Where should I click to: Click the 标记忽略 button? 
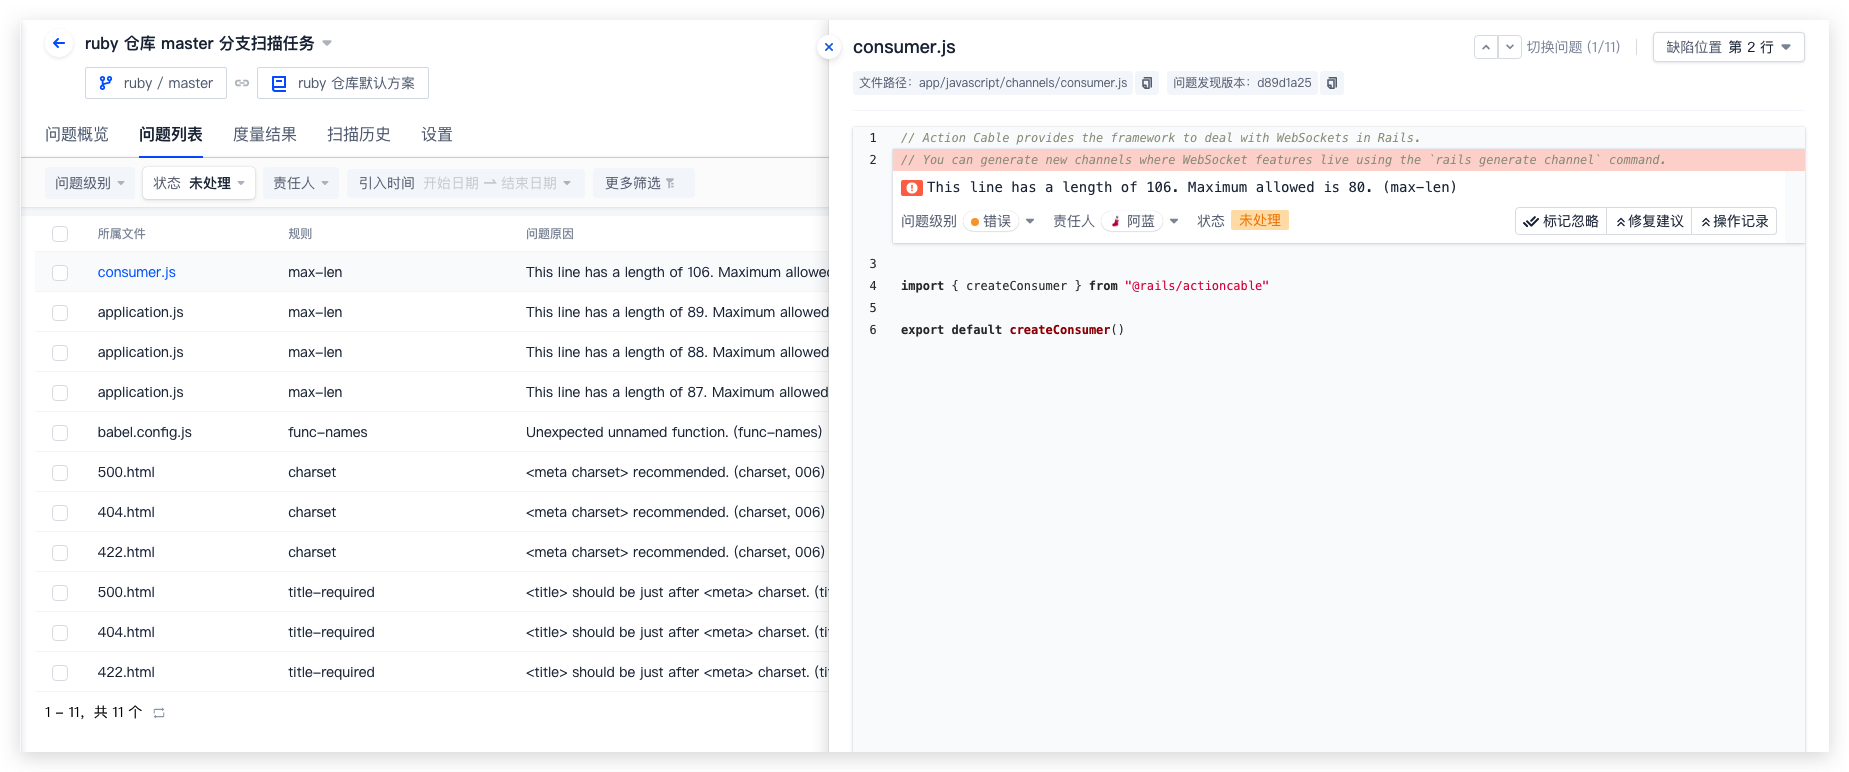[1561, 221]
